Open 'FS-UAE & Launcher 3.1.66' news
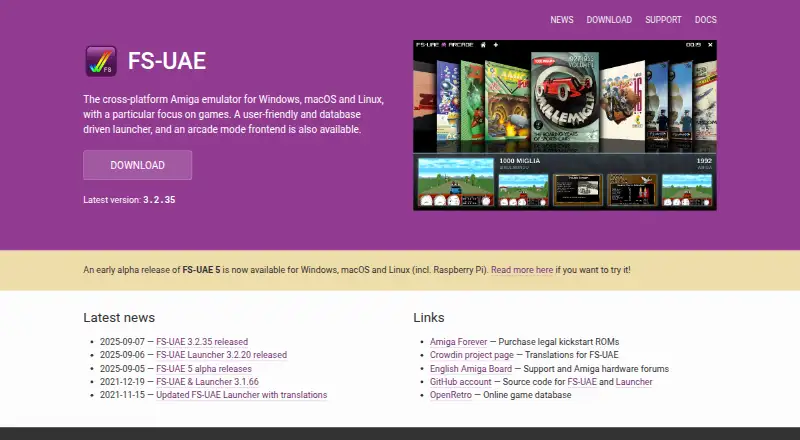The height and width of the screenshot is (440, 800). tap(207, 382)
